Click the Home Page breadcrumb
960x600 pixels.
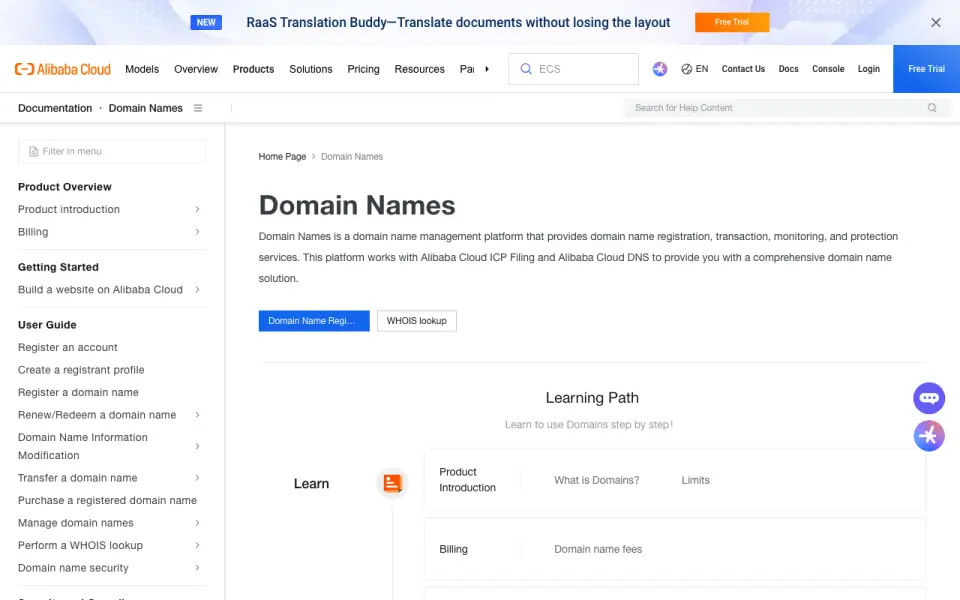click(282, 157)
